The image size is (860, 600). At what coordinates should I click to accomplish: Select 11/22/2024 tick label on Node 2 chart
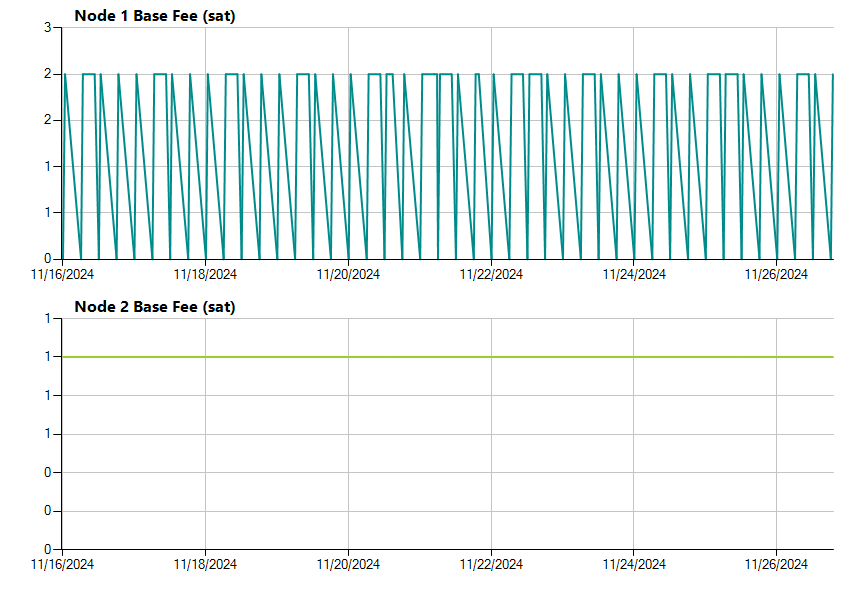(x=491, y=564)
